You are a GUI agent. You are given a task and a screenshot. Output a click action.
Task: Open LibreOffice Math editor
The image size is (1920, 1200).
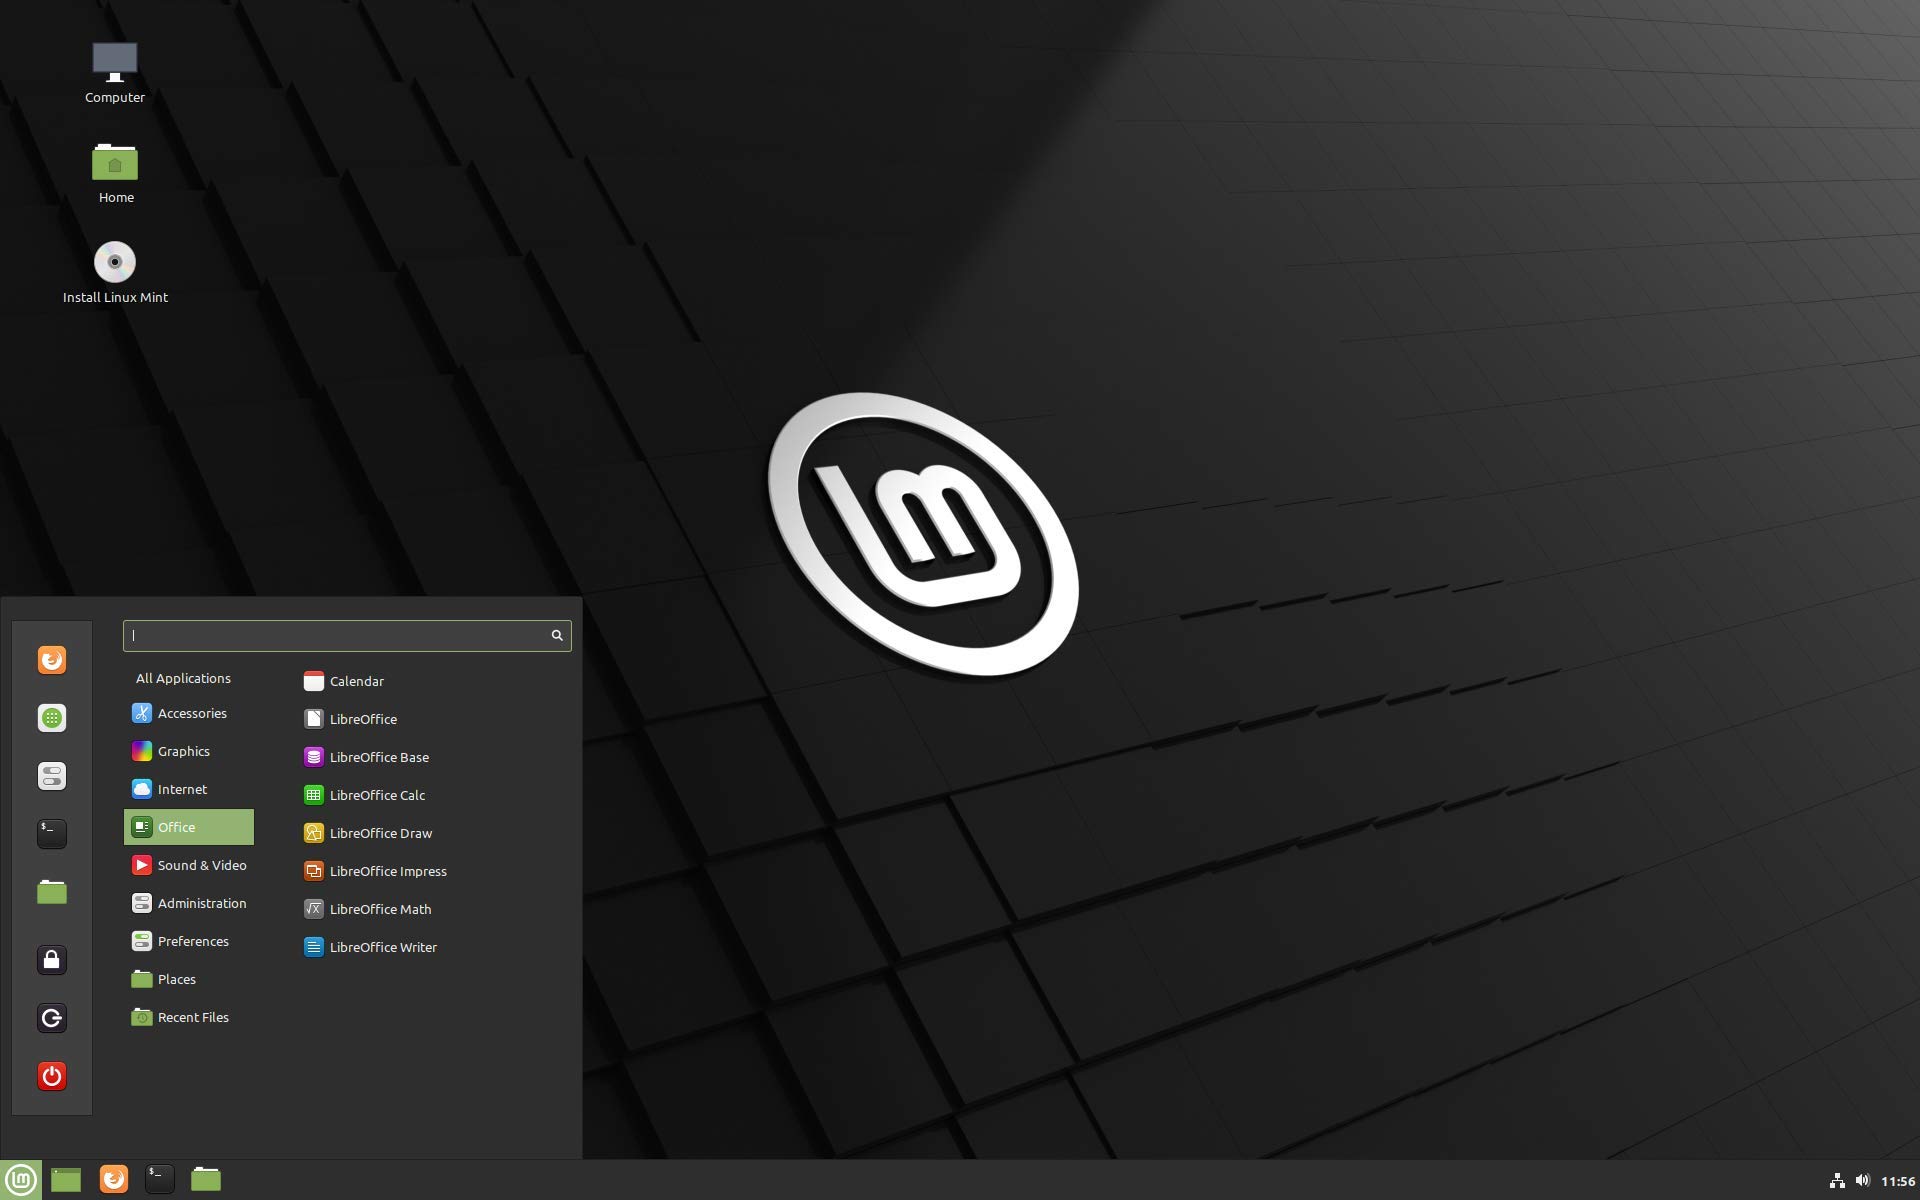(x=379, y=908)
